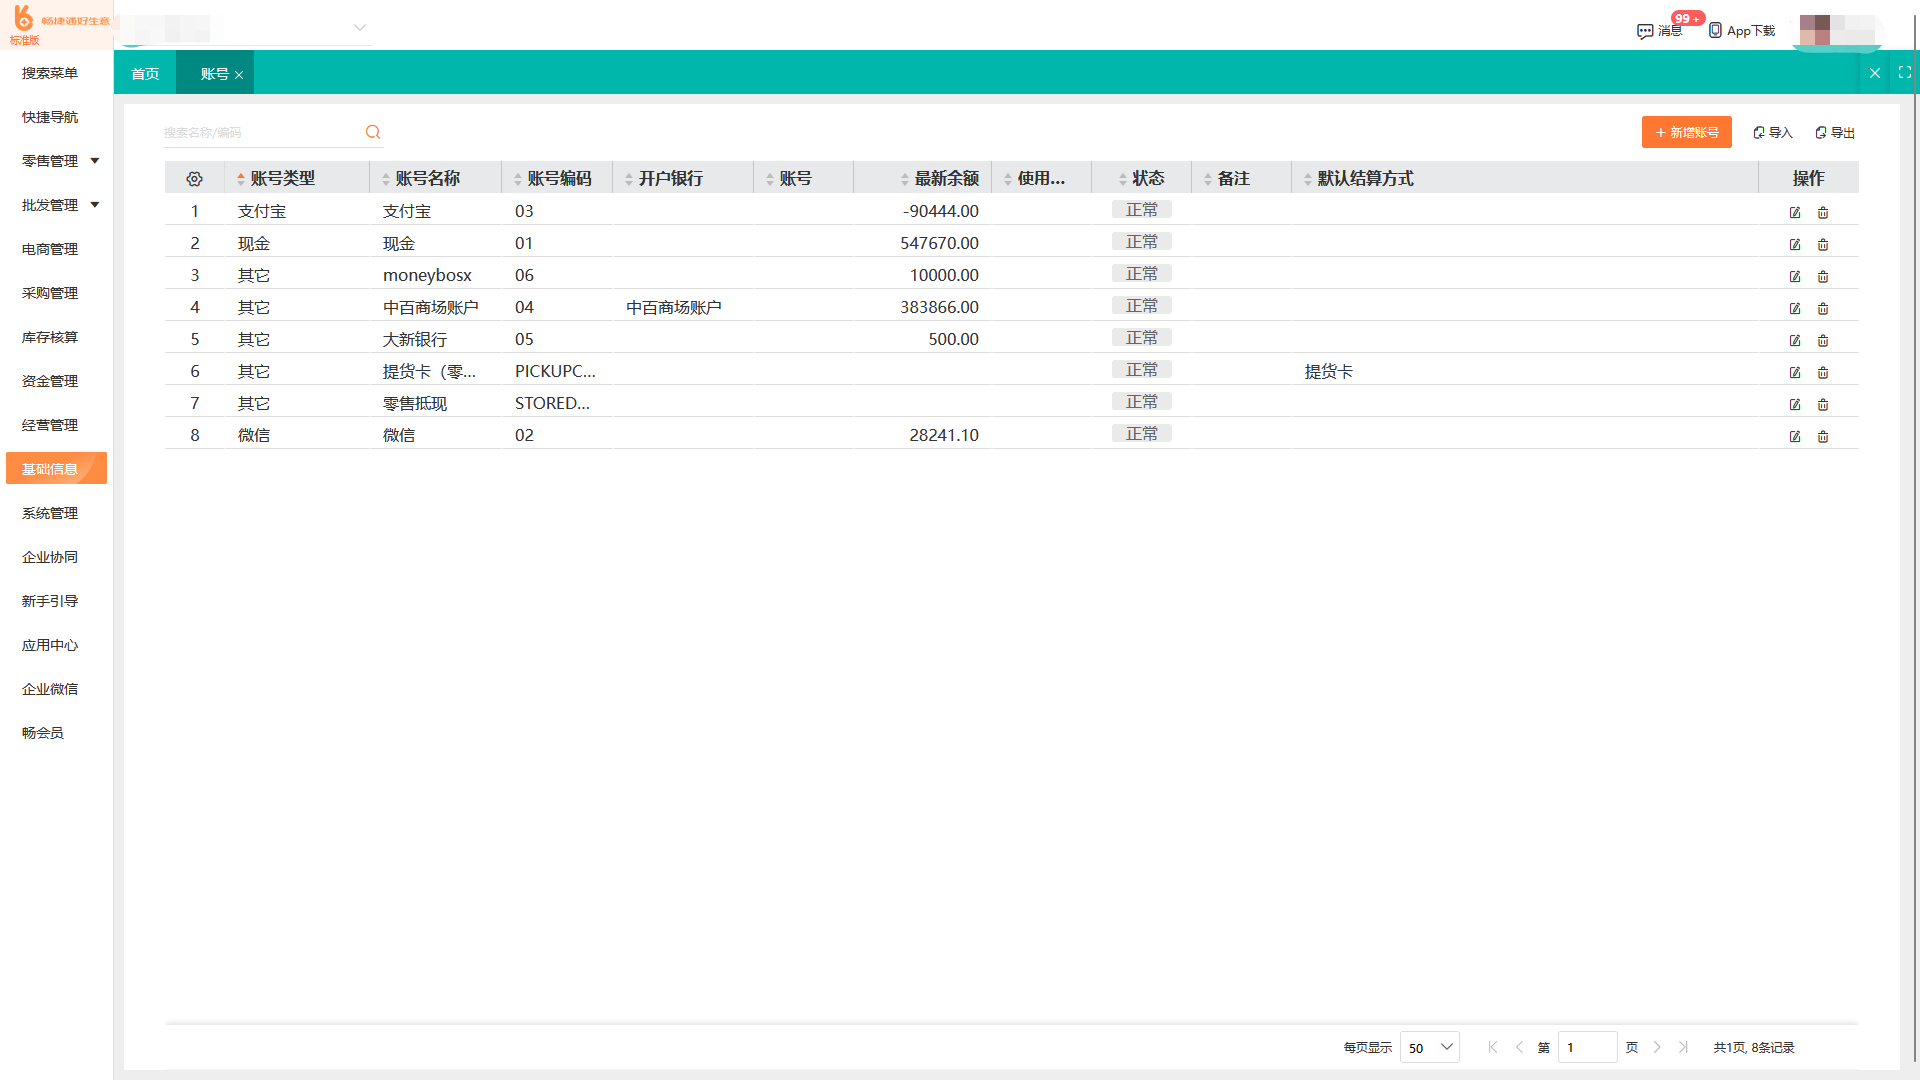This screenshot has width=1920, height=1080.
Task: Click the export 导出 icon button
Action: (x=1836, y=132)
